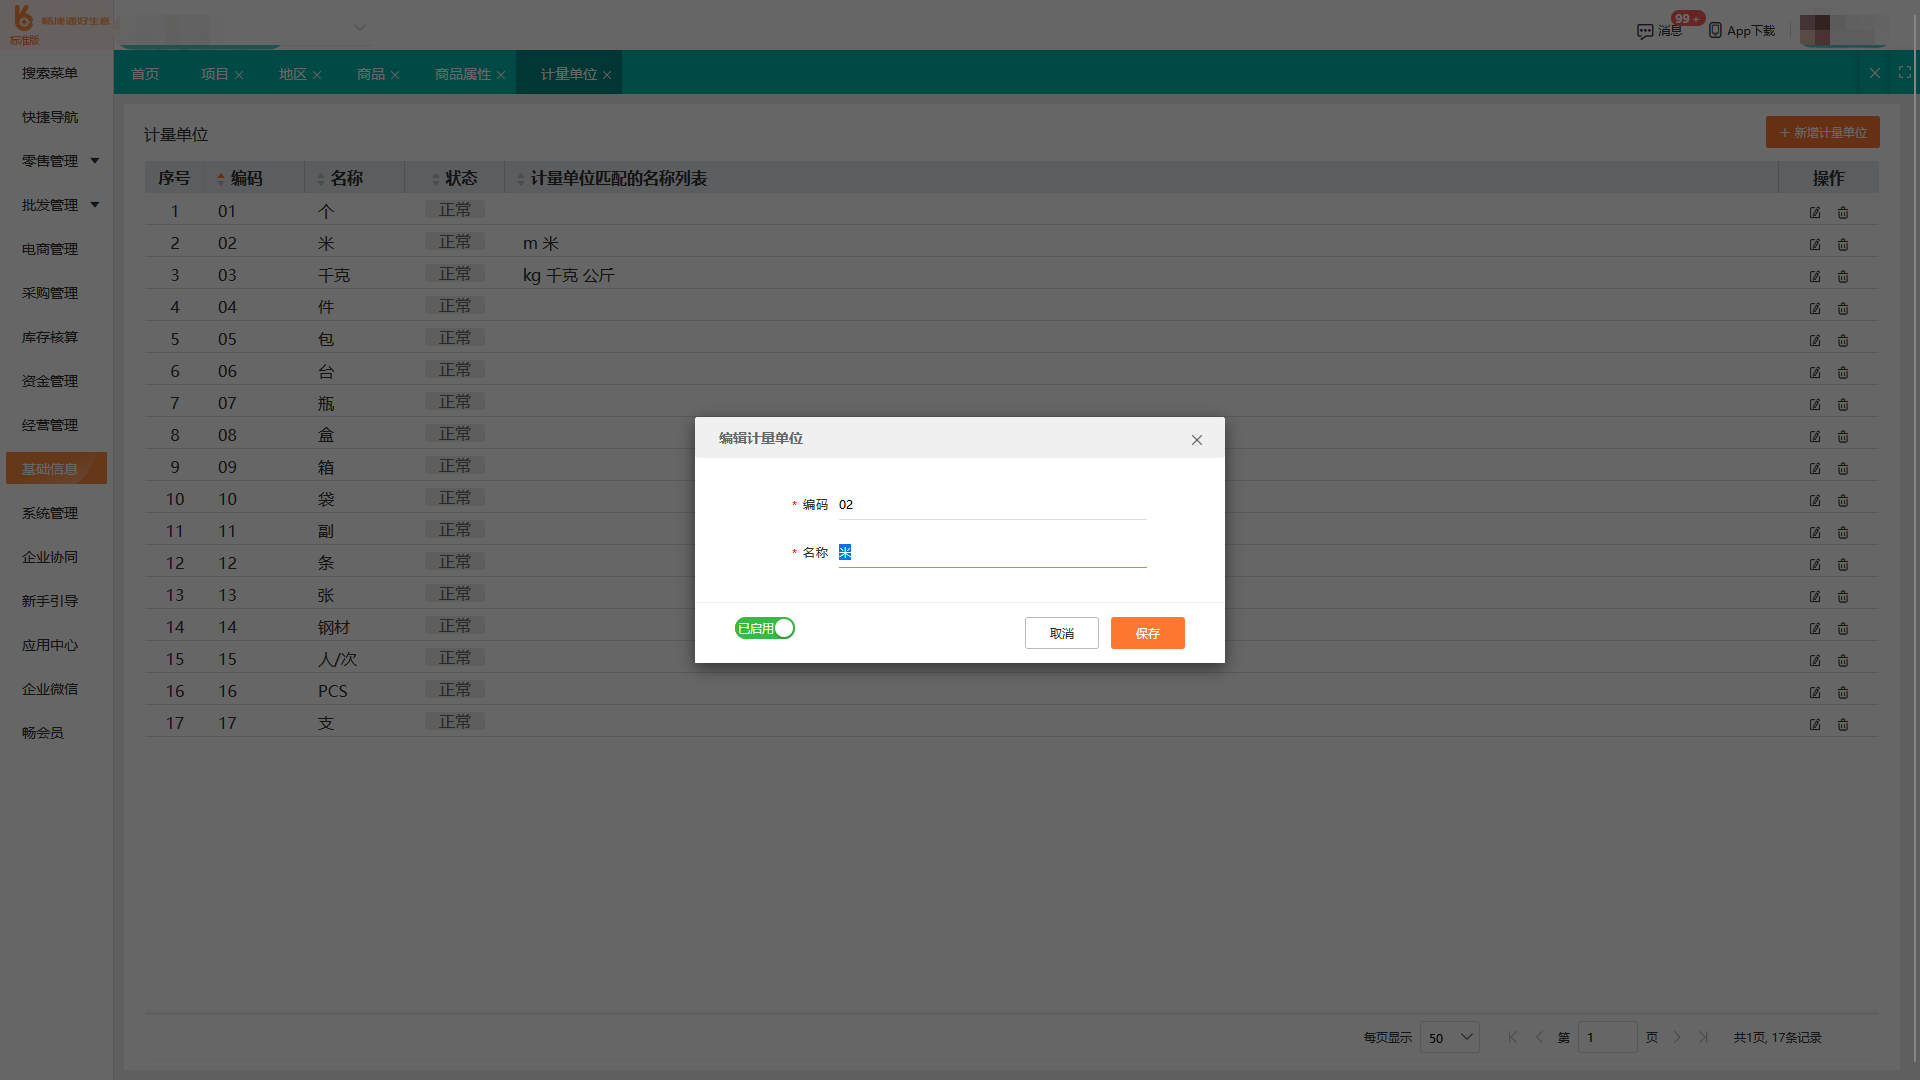Click 新增计量单位 button top right
Screen dimensions: 1920x1080
(1824, 132)
